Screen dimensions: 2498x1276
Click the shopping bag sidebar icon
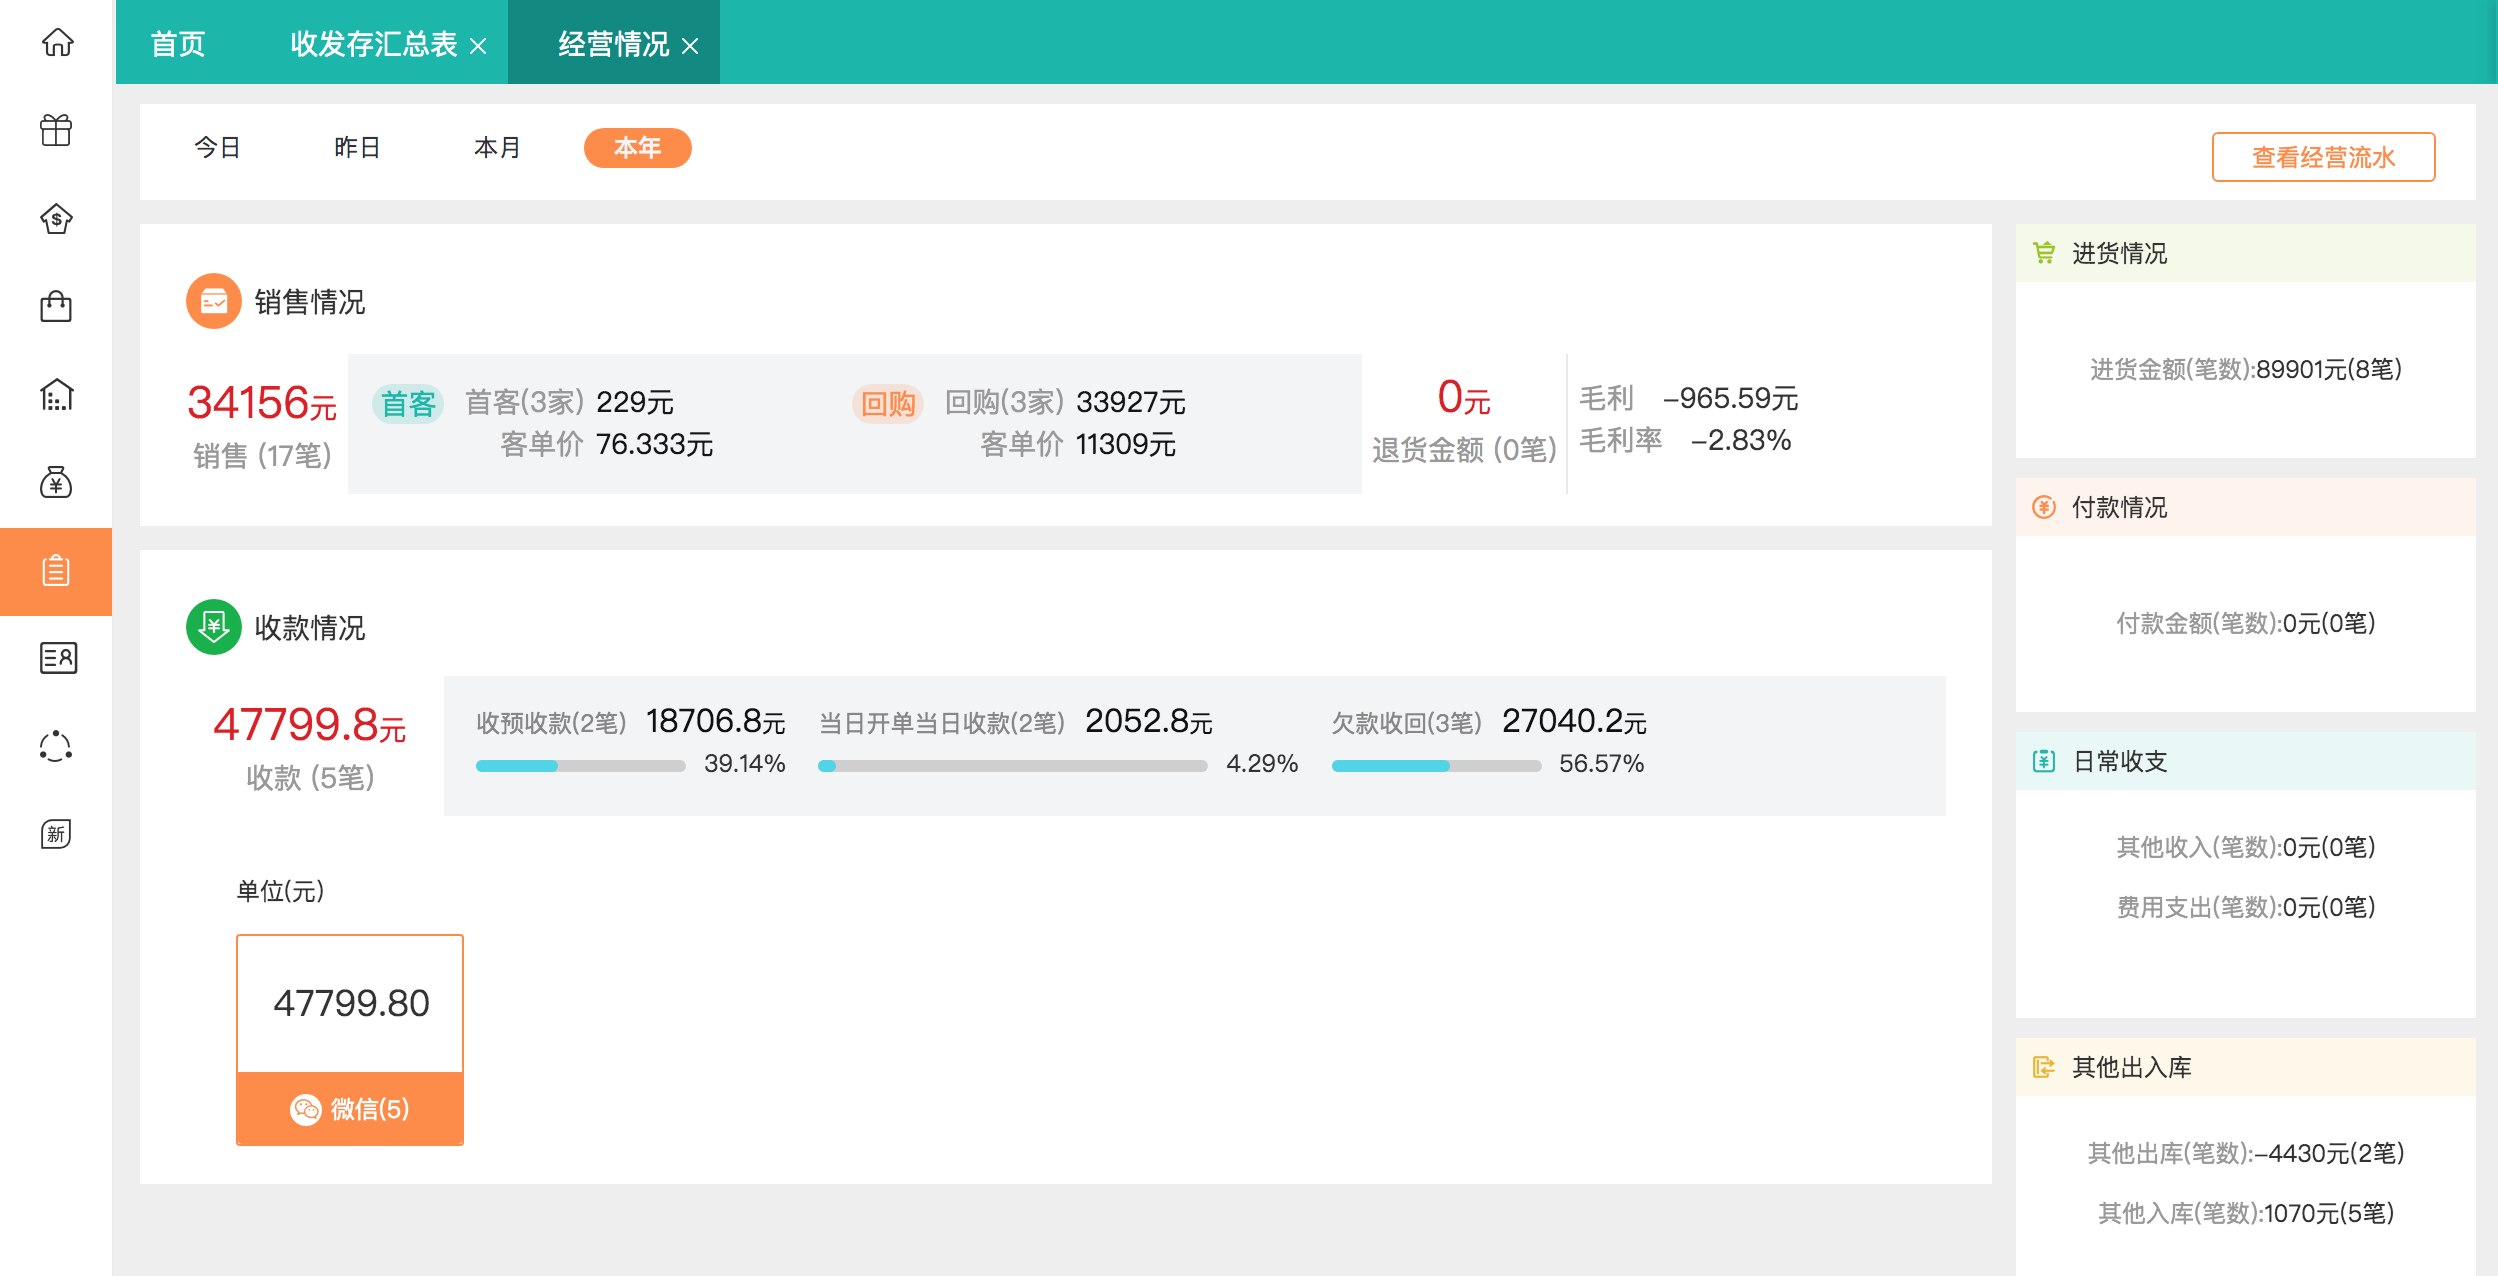57,306
